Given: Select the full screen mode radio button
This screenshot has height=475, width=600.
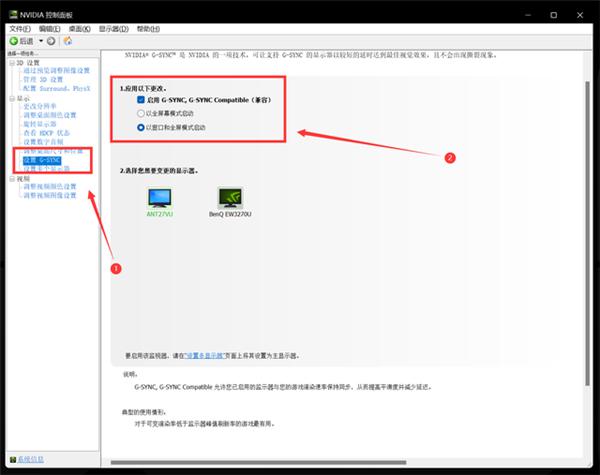Looking at the screenshot, I should tap(141, 114).
